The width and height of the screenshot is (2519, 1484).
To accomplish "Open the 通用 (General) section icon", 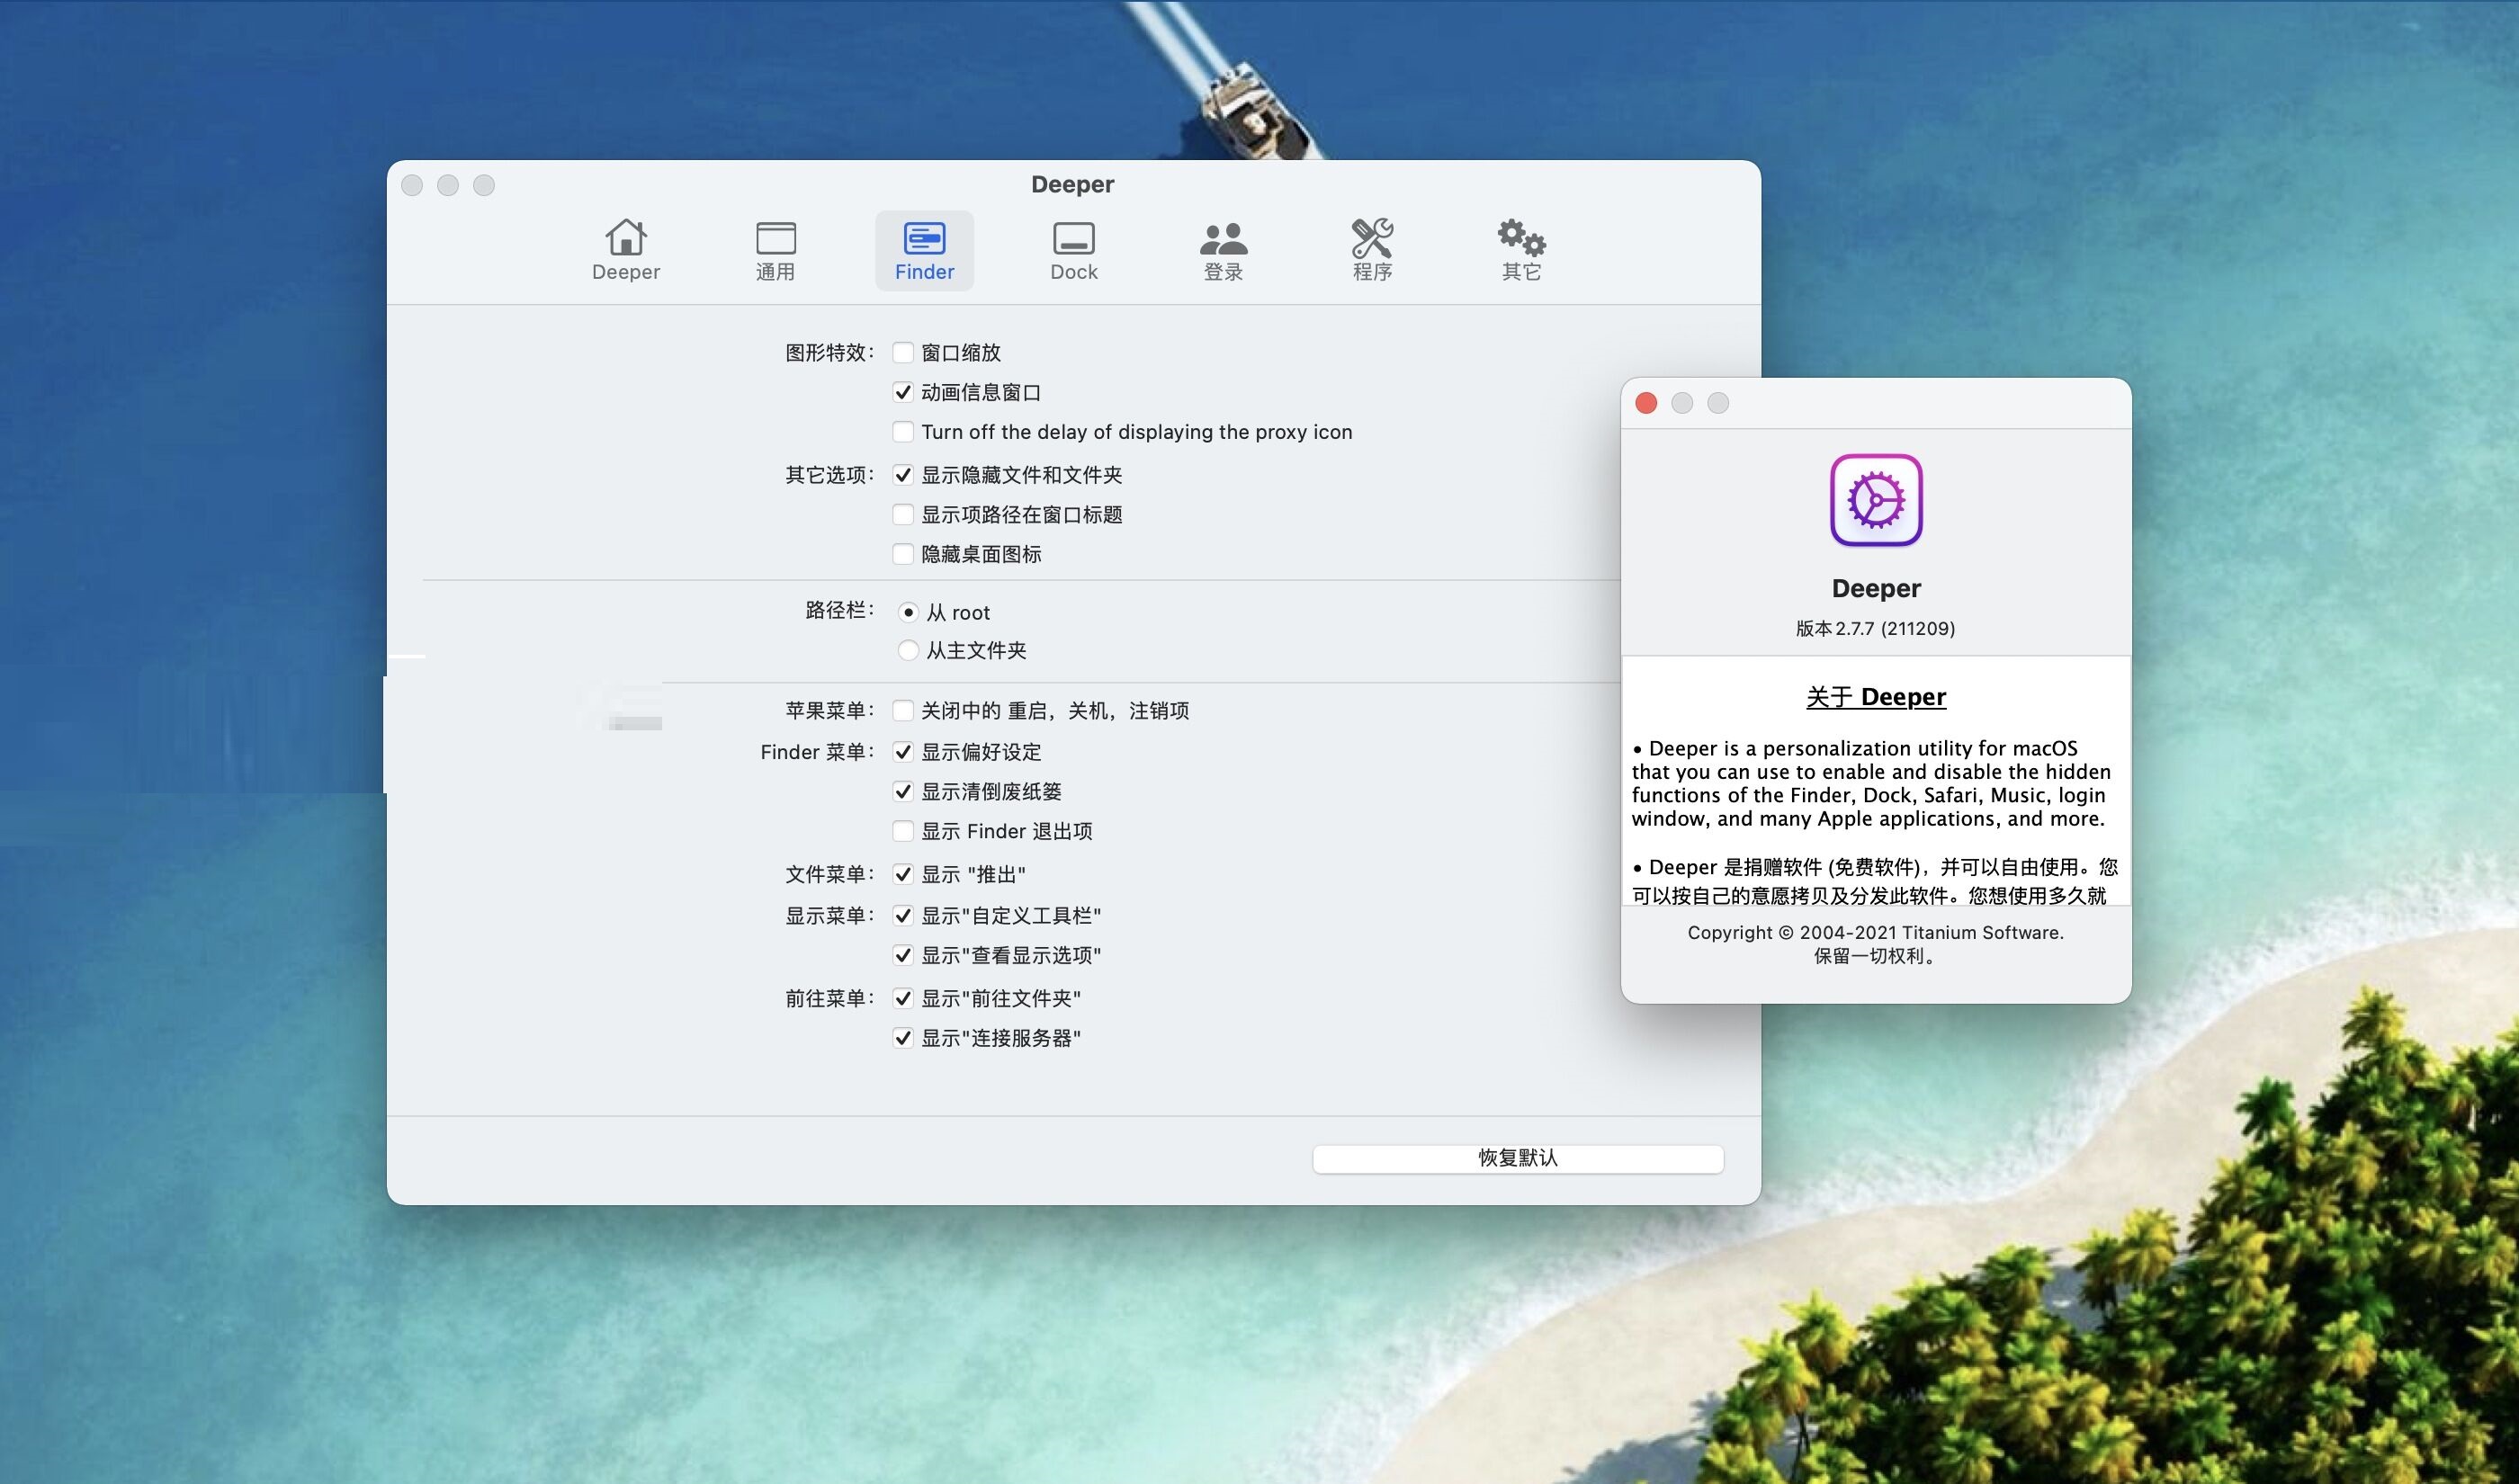I will (x=775, y=249).
